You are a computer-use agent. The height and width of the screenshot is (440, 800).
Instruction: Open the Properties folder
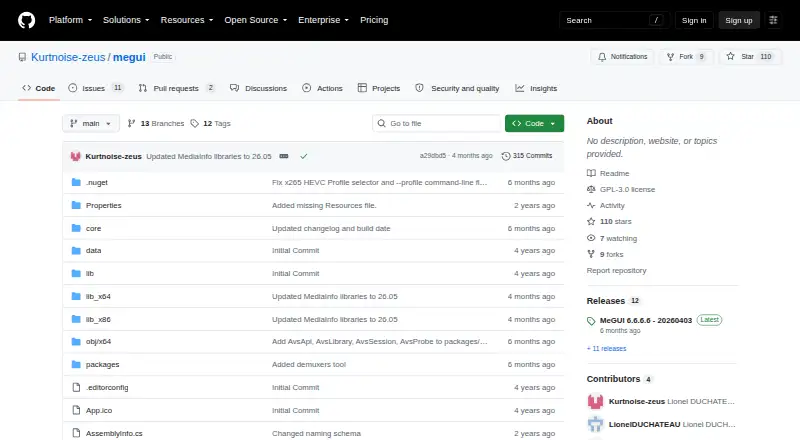(x=104, y=205)
